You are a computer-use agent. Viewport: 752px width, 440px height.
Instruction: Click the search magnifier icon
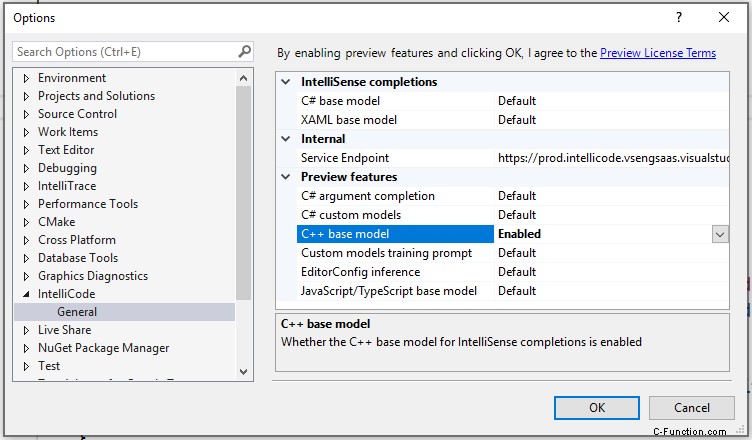pos(244,52)
